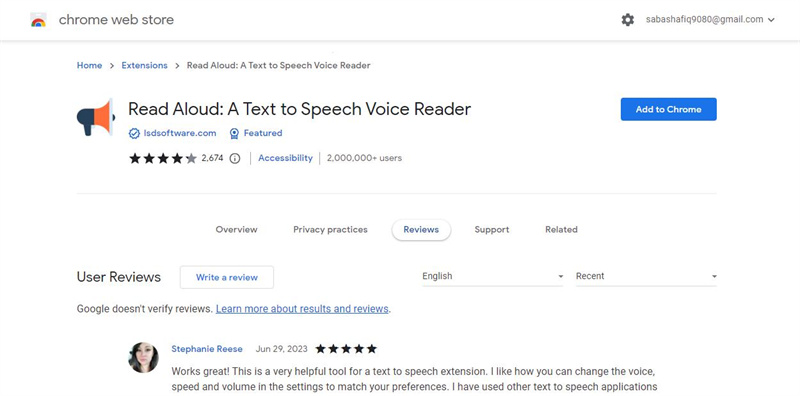Open Learn more about results and reviews link
This screenshot has height=396, width=800.
pos(302,309)
